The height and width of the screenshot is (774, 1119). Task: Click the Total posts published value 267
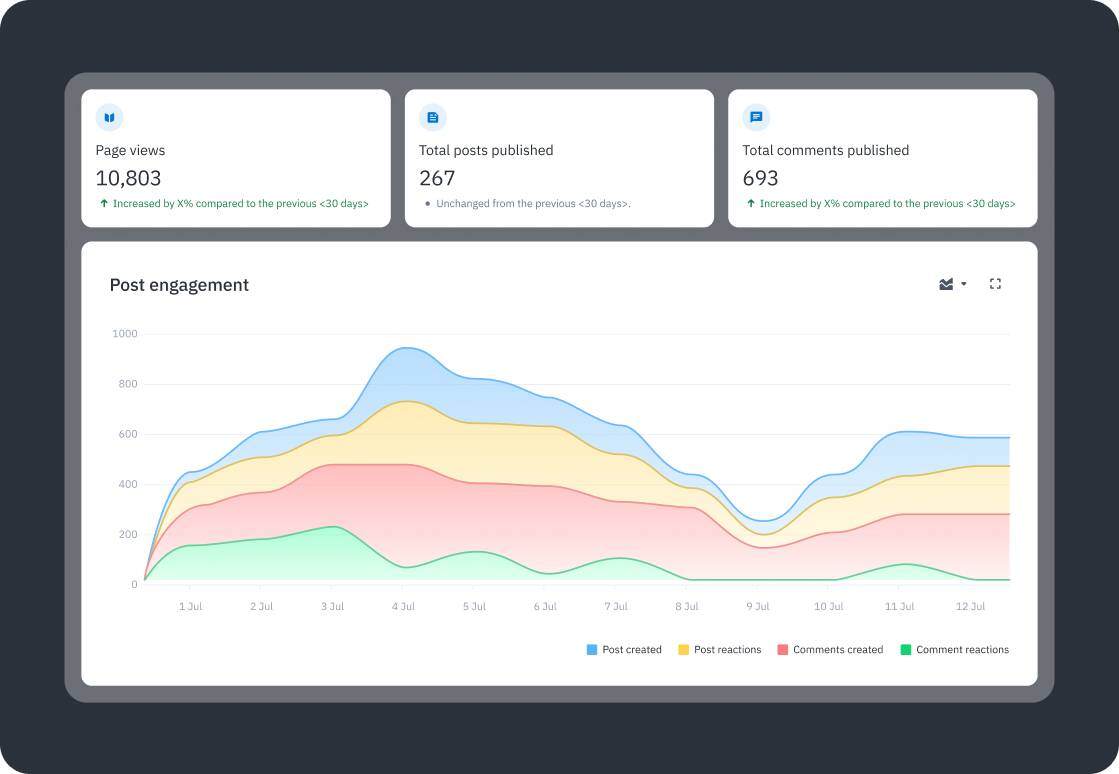point(437,178)
